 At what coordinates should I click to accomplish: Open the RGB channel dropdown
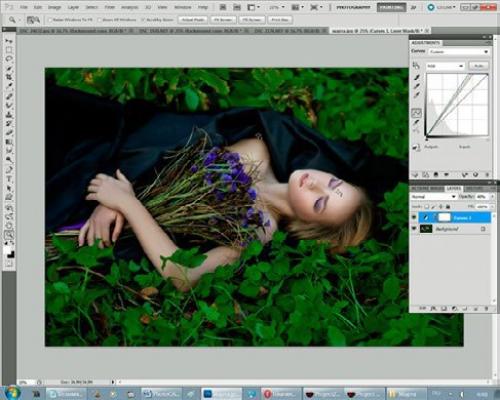(445, 66)
